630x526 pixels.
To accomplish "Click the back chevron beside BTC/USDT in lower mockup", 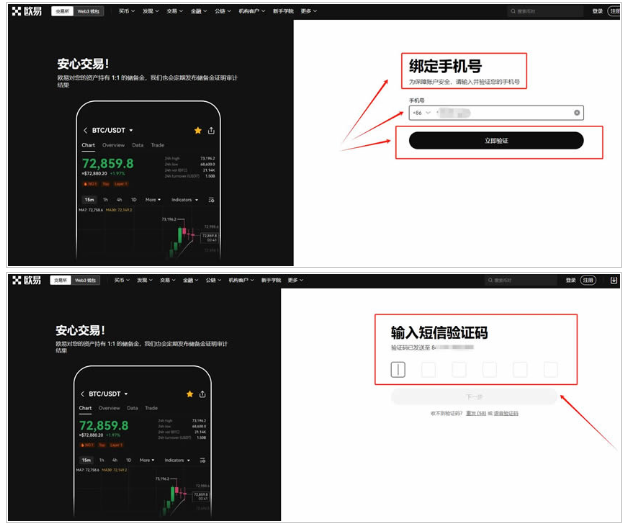I will tap(82, 394).
